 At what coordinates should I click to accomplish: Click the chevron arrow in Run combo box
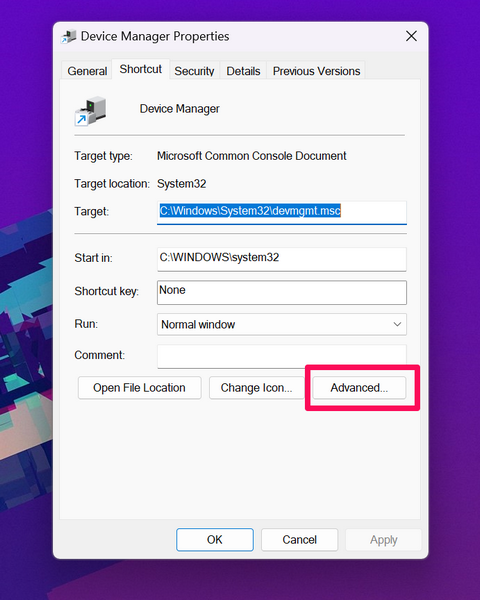click(x=397, y=324)
